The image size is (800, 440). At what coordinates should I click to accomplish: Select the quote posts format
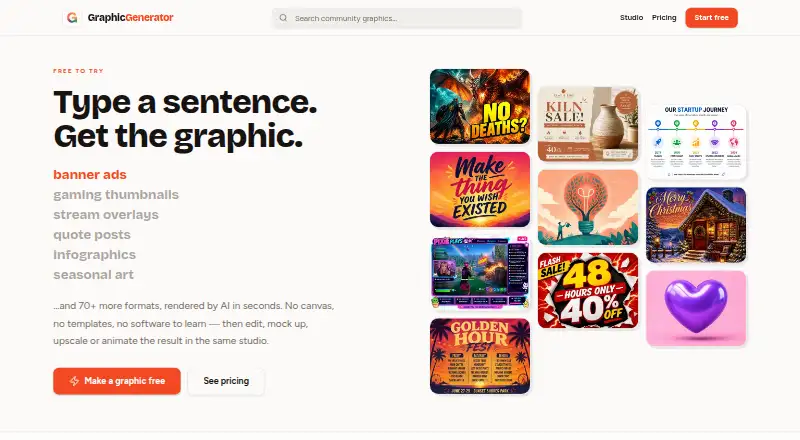(x=92, y=234)
